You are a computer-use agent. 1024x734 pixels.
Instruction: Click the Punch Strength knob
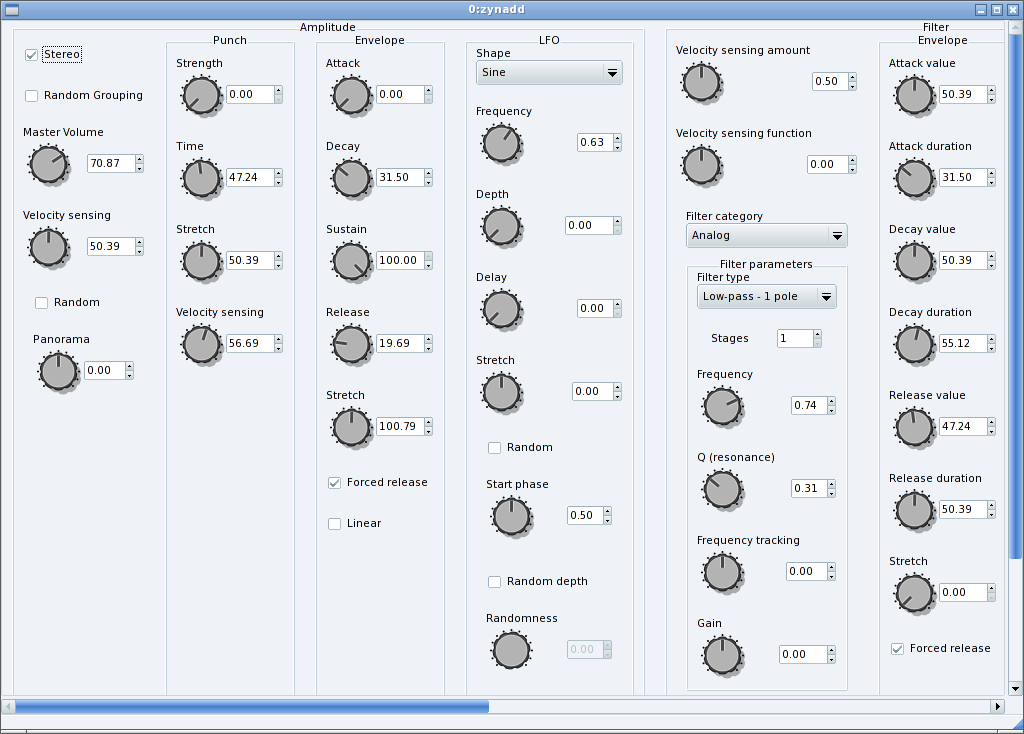[x=201, y=95]
